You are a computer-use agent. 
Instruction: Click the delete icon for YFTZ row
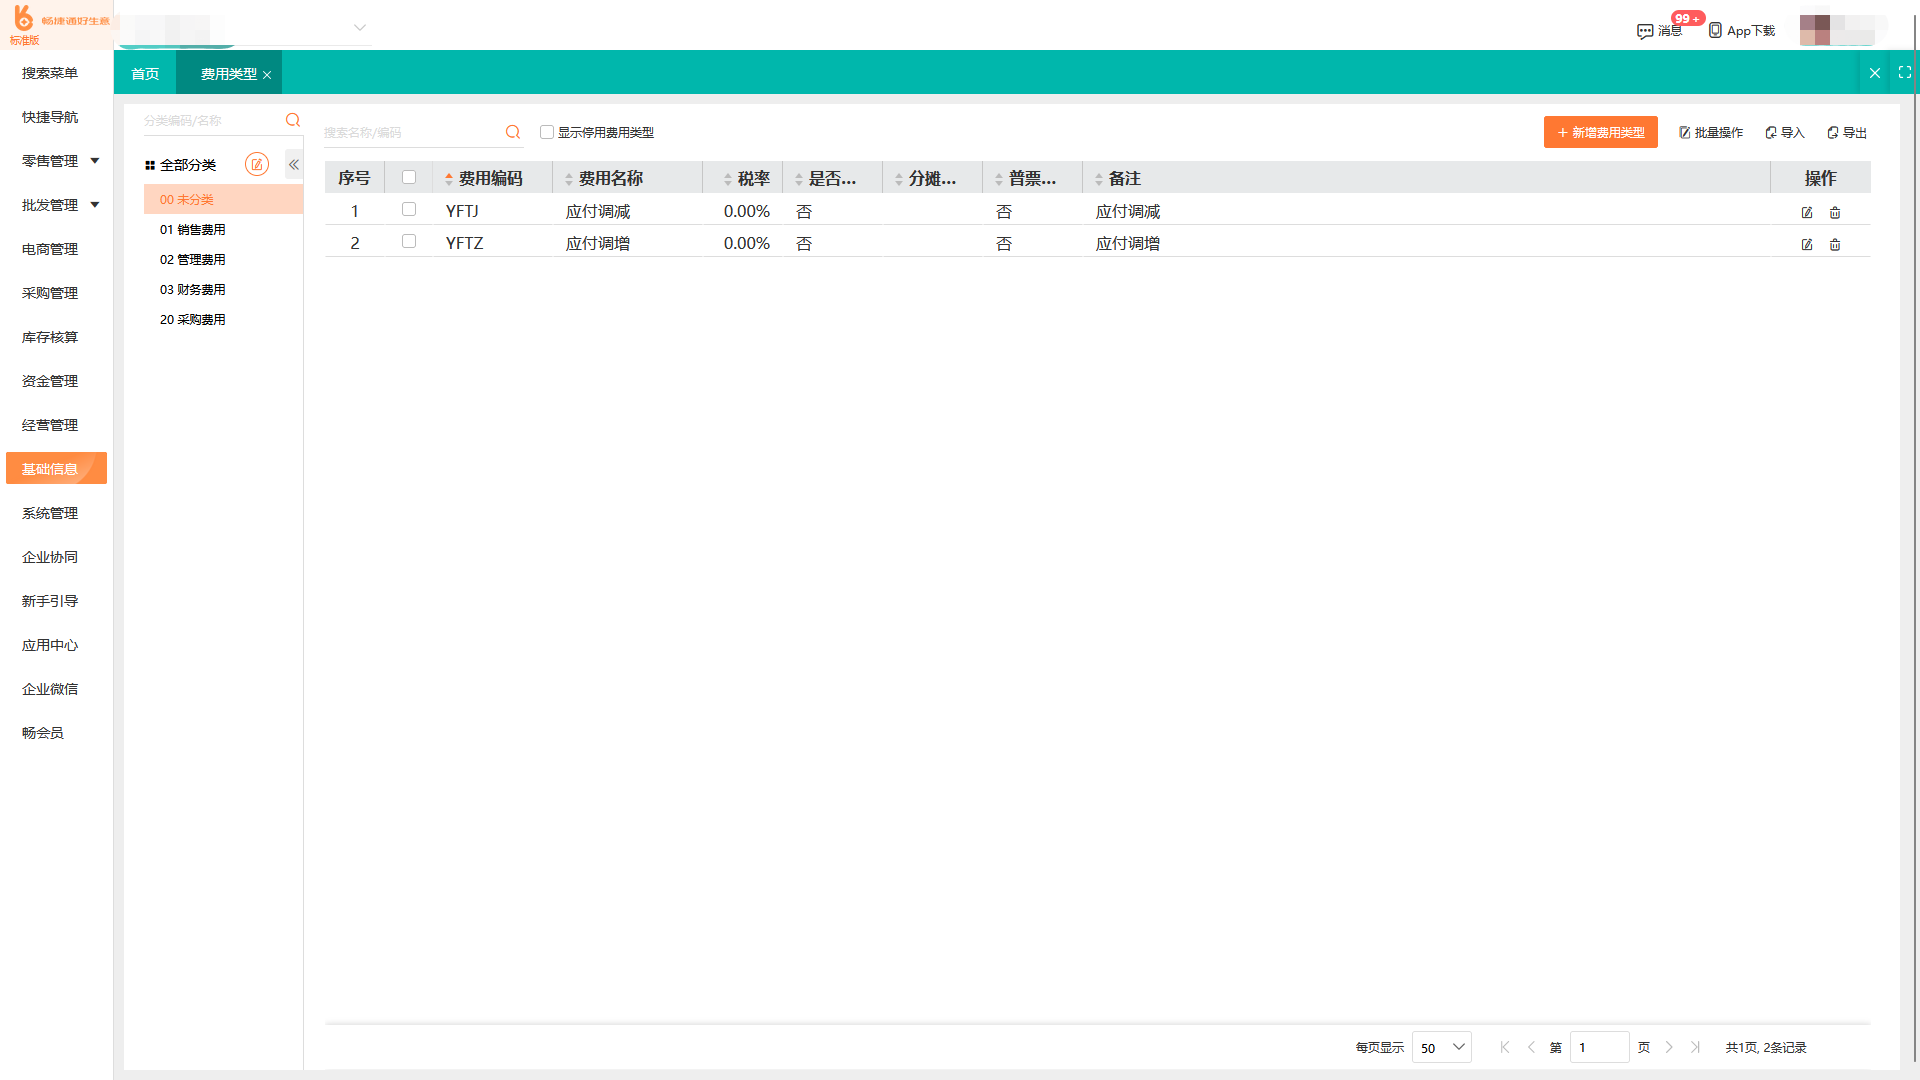click(1837, 244)
